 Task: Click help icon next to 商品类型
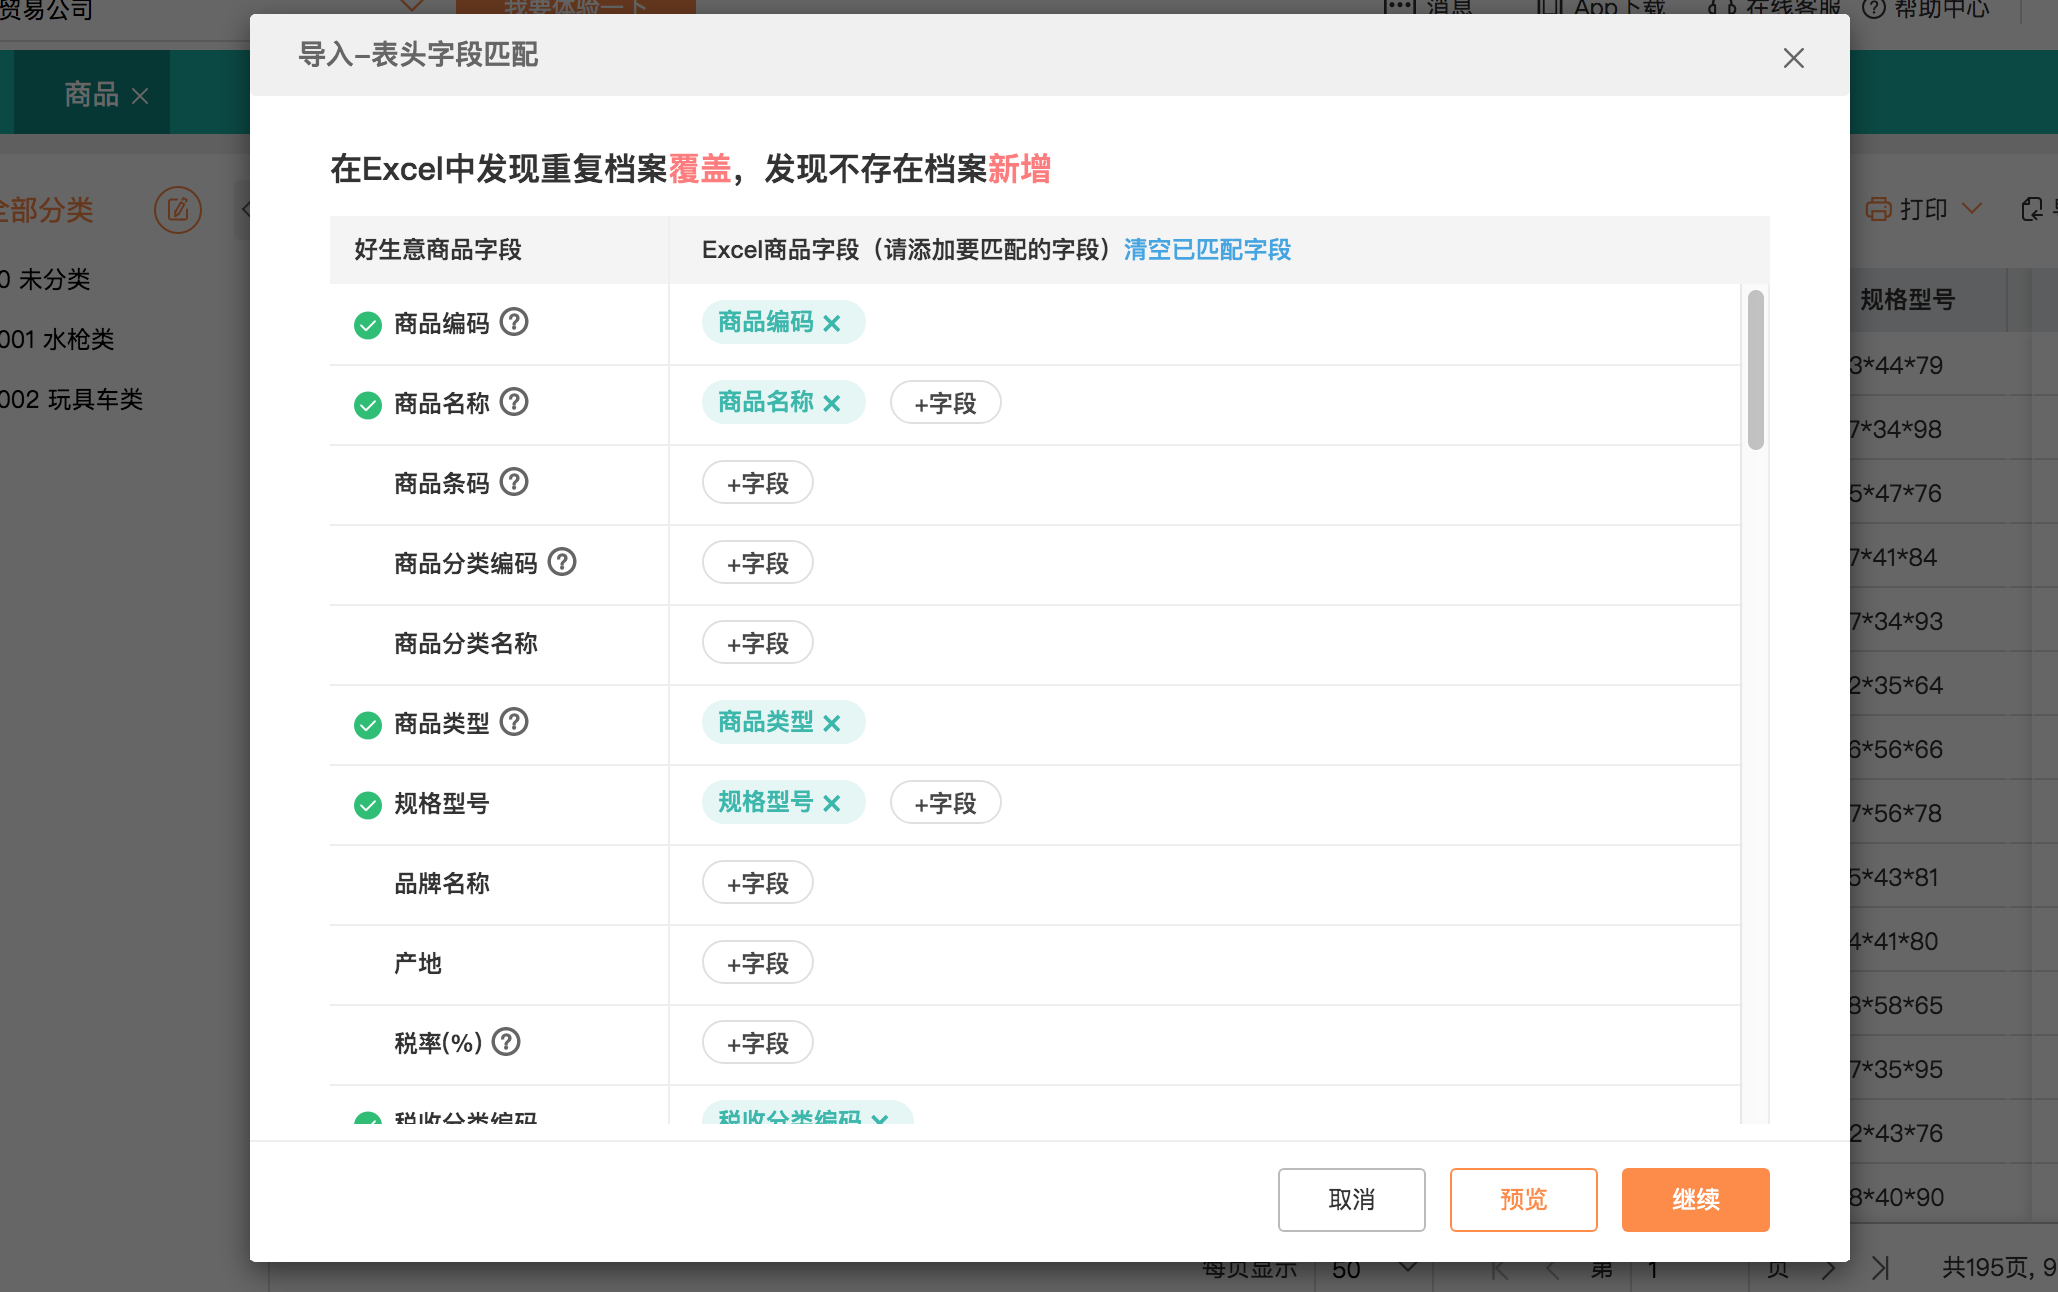515,723
